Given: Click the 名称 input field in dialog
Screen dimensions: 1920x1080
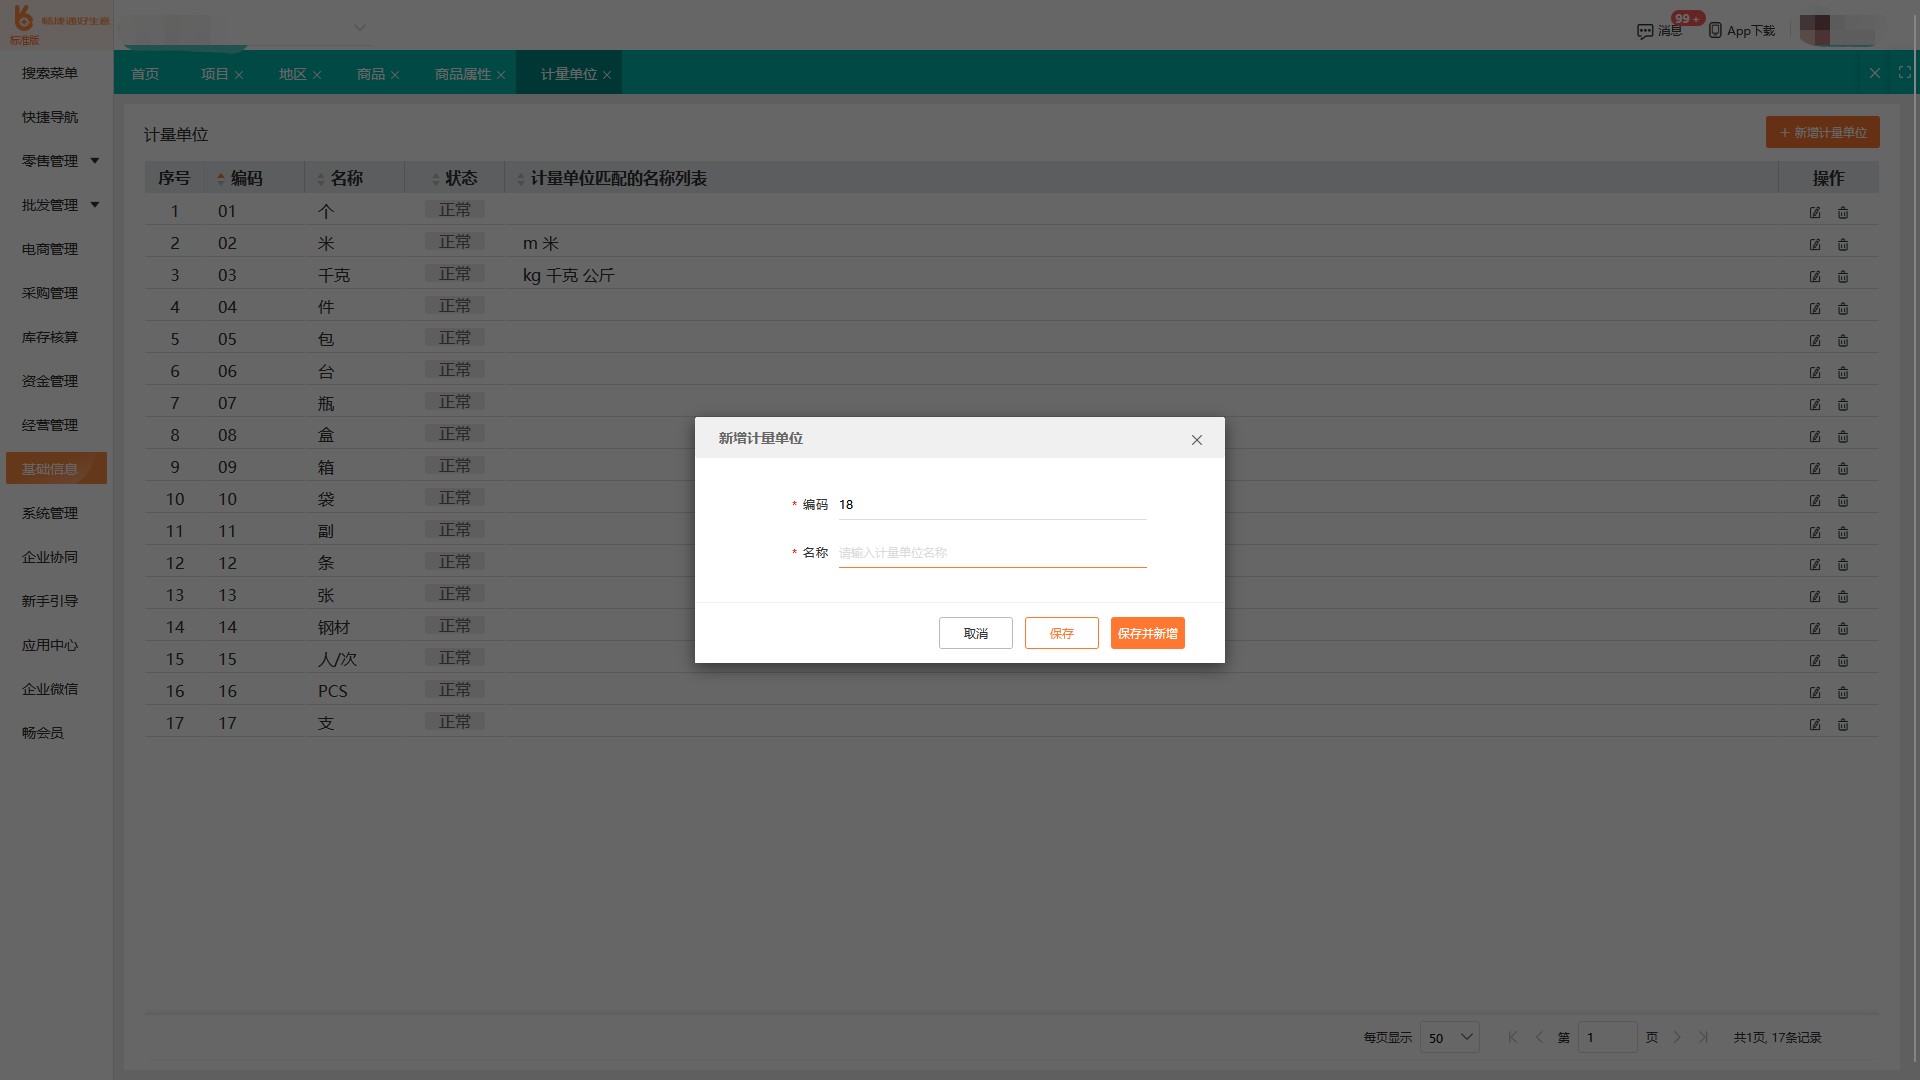Looking at the screenshot, I should coord(990,551).
